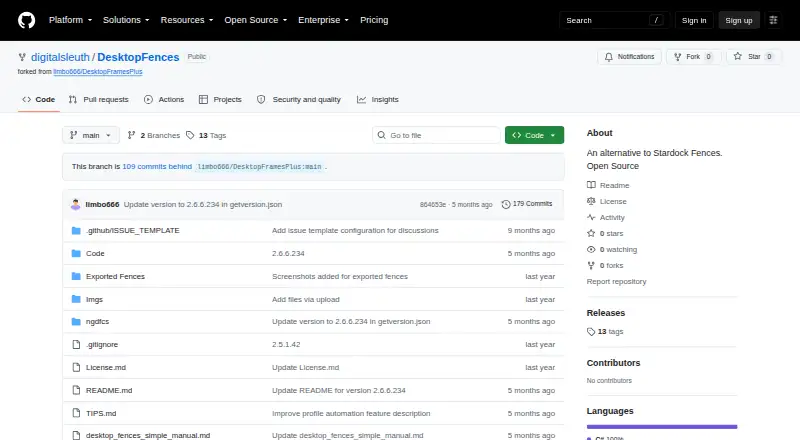Open the digitalsleuth owner link
The height and width of the screenshot is (440, 800).
tap(60, 57)
